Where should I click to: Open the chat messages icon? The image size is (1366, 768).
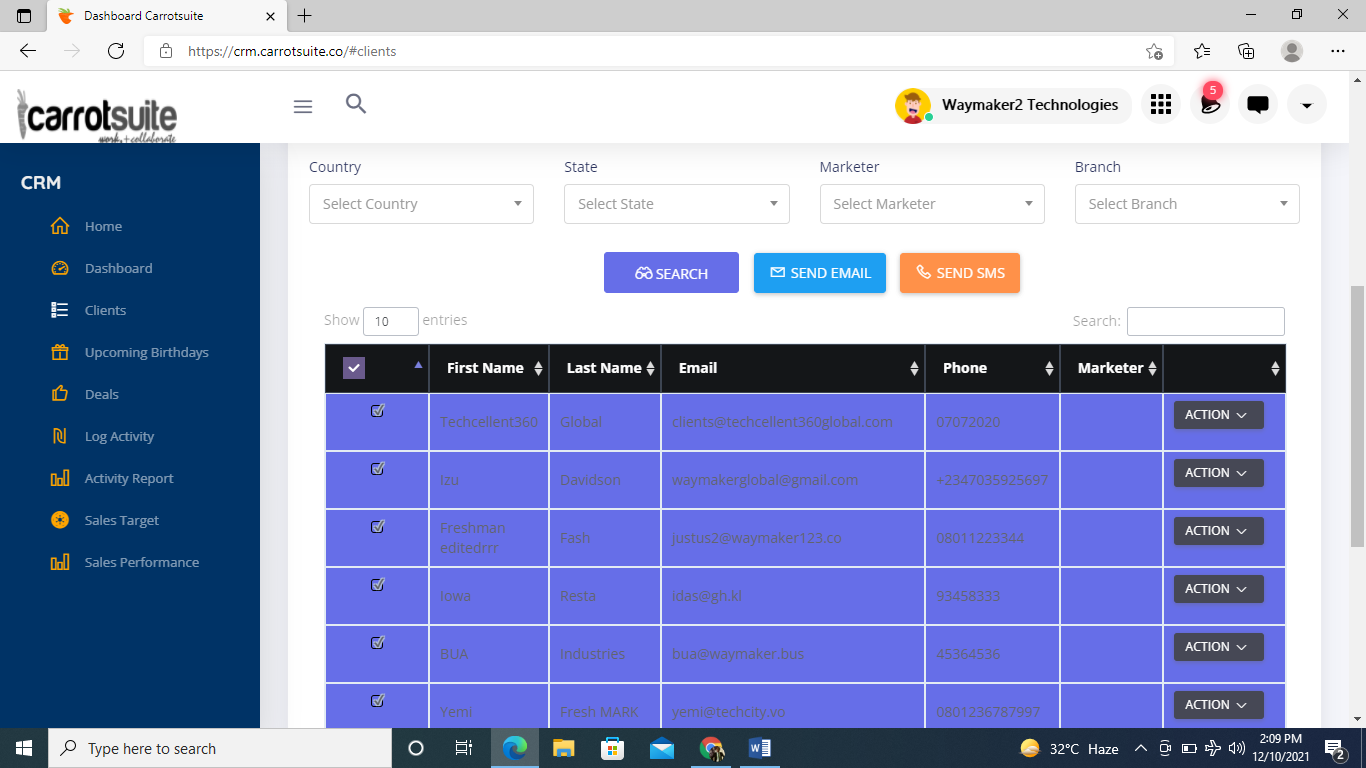1258,105
